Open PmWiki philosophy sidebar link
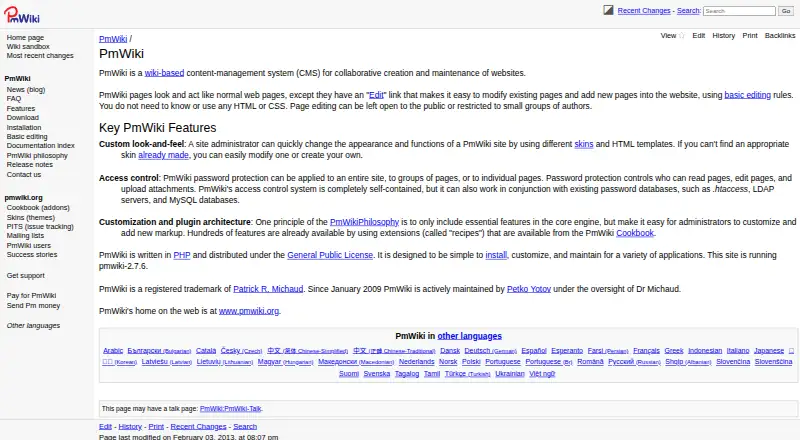800x440 pixels. click(37, 156)
